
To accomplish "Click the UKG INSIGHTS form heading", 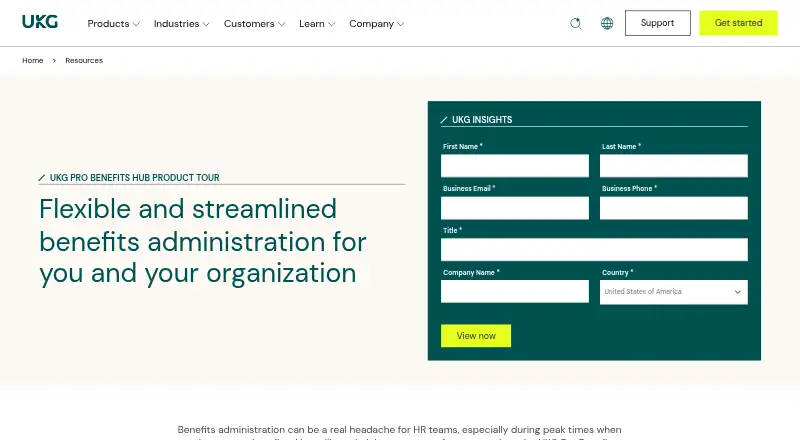I will 482,119.
